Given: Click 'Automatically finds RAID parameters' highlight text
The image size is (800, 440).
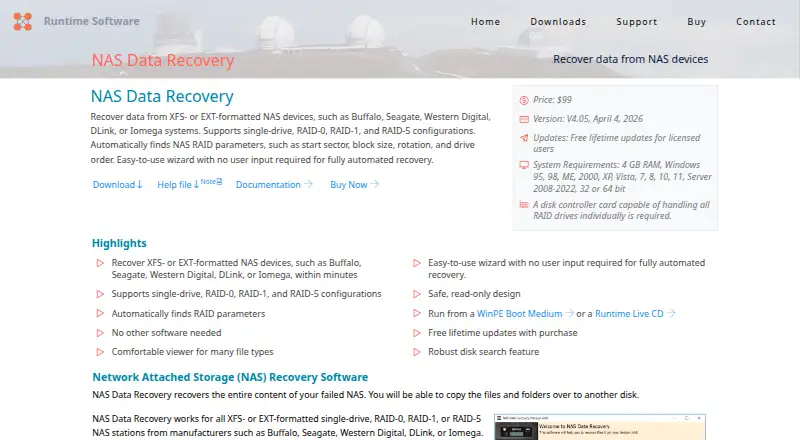Looking at the screenshot, I should tap(188, 313).
